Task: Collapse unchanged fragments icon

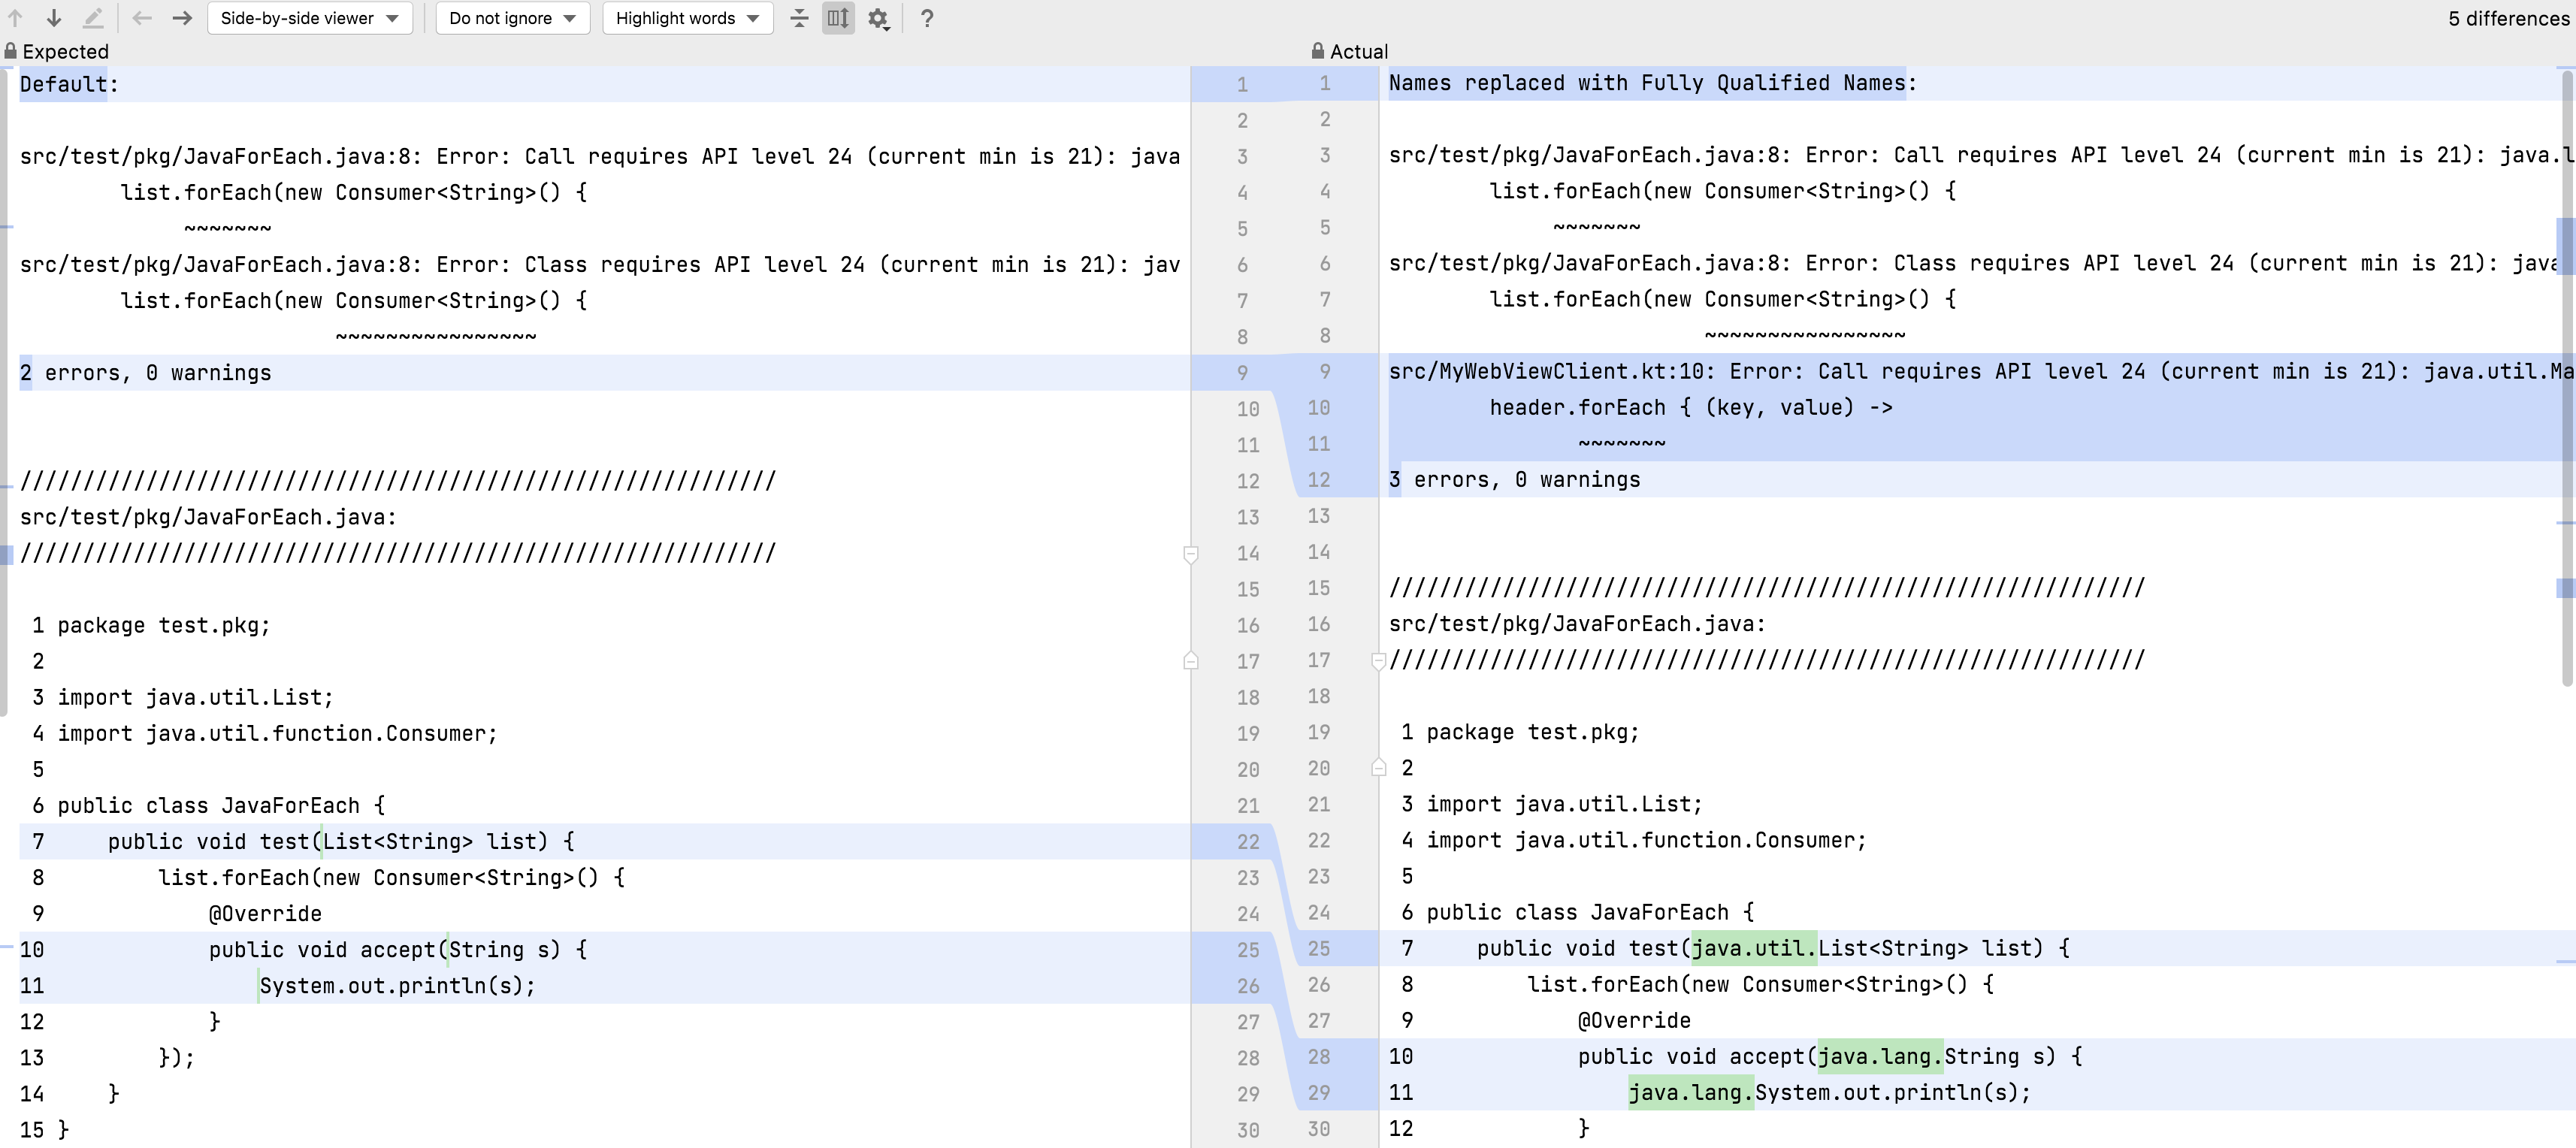Action: (x=799, y=18)
